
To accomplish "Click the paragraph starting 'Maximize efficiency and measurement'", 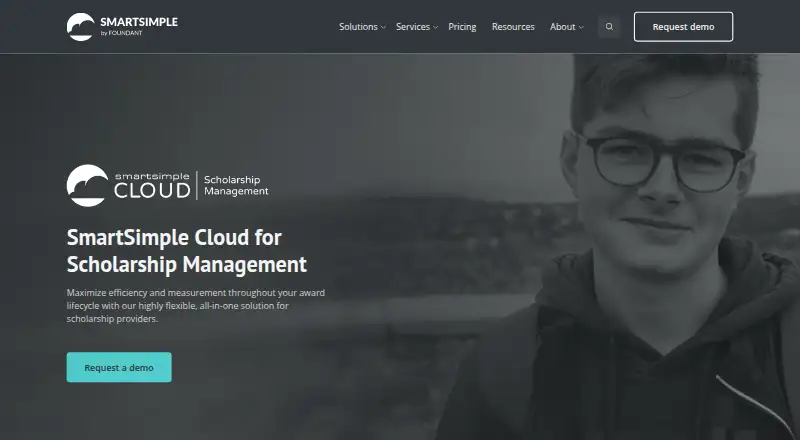I will pos(196,306).
